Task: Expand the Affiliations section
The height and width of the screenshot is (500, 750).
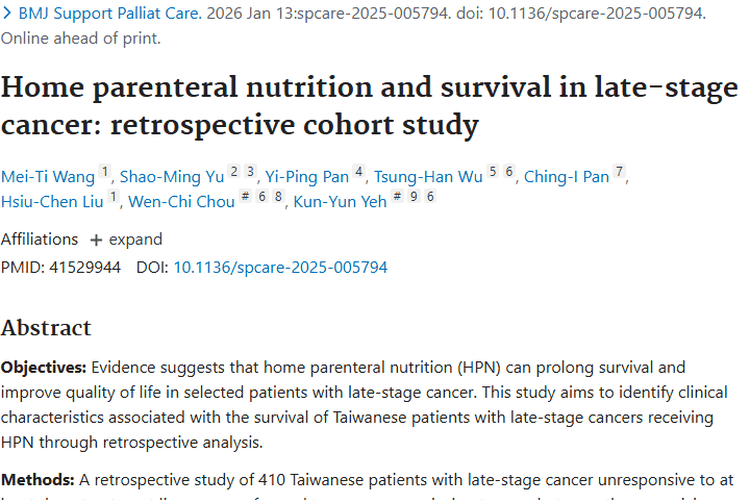Action: click(x=126, y=239)
